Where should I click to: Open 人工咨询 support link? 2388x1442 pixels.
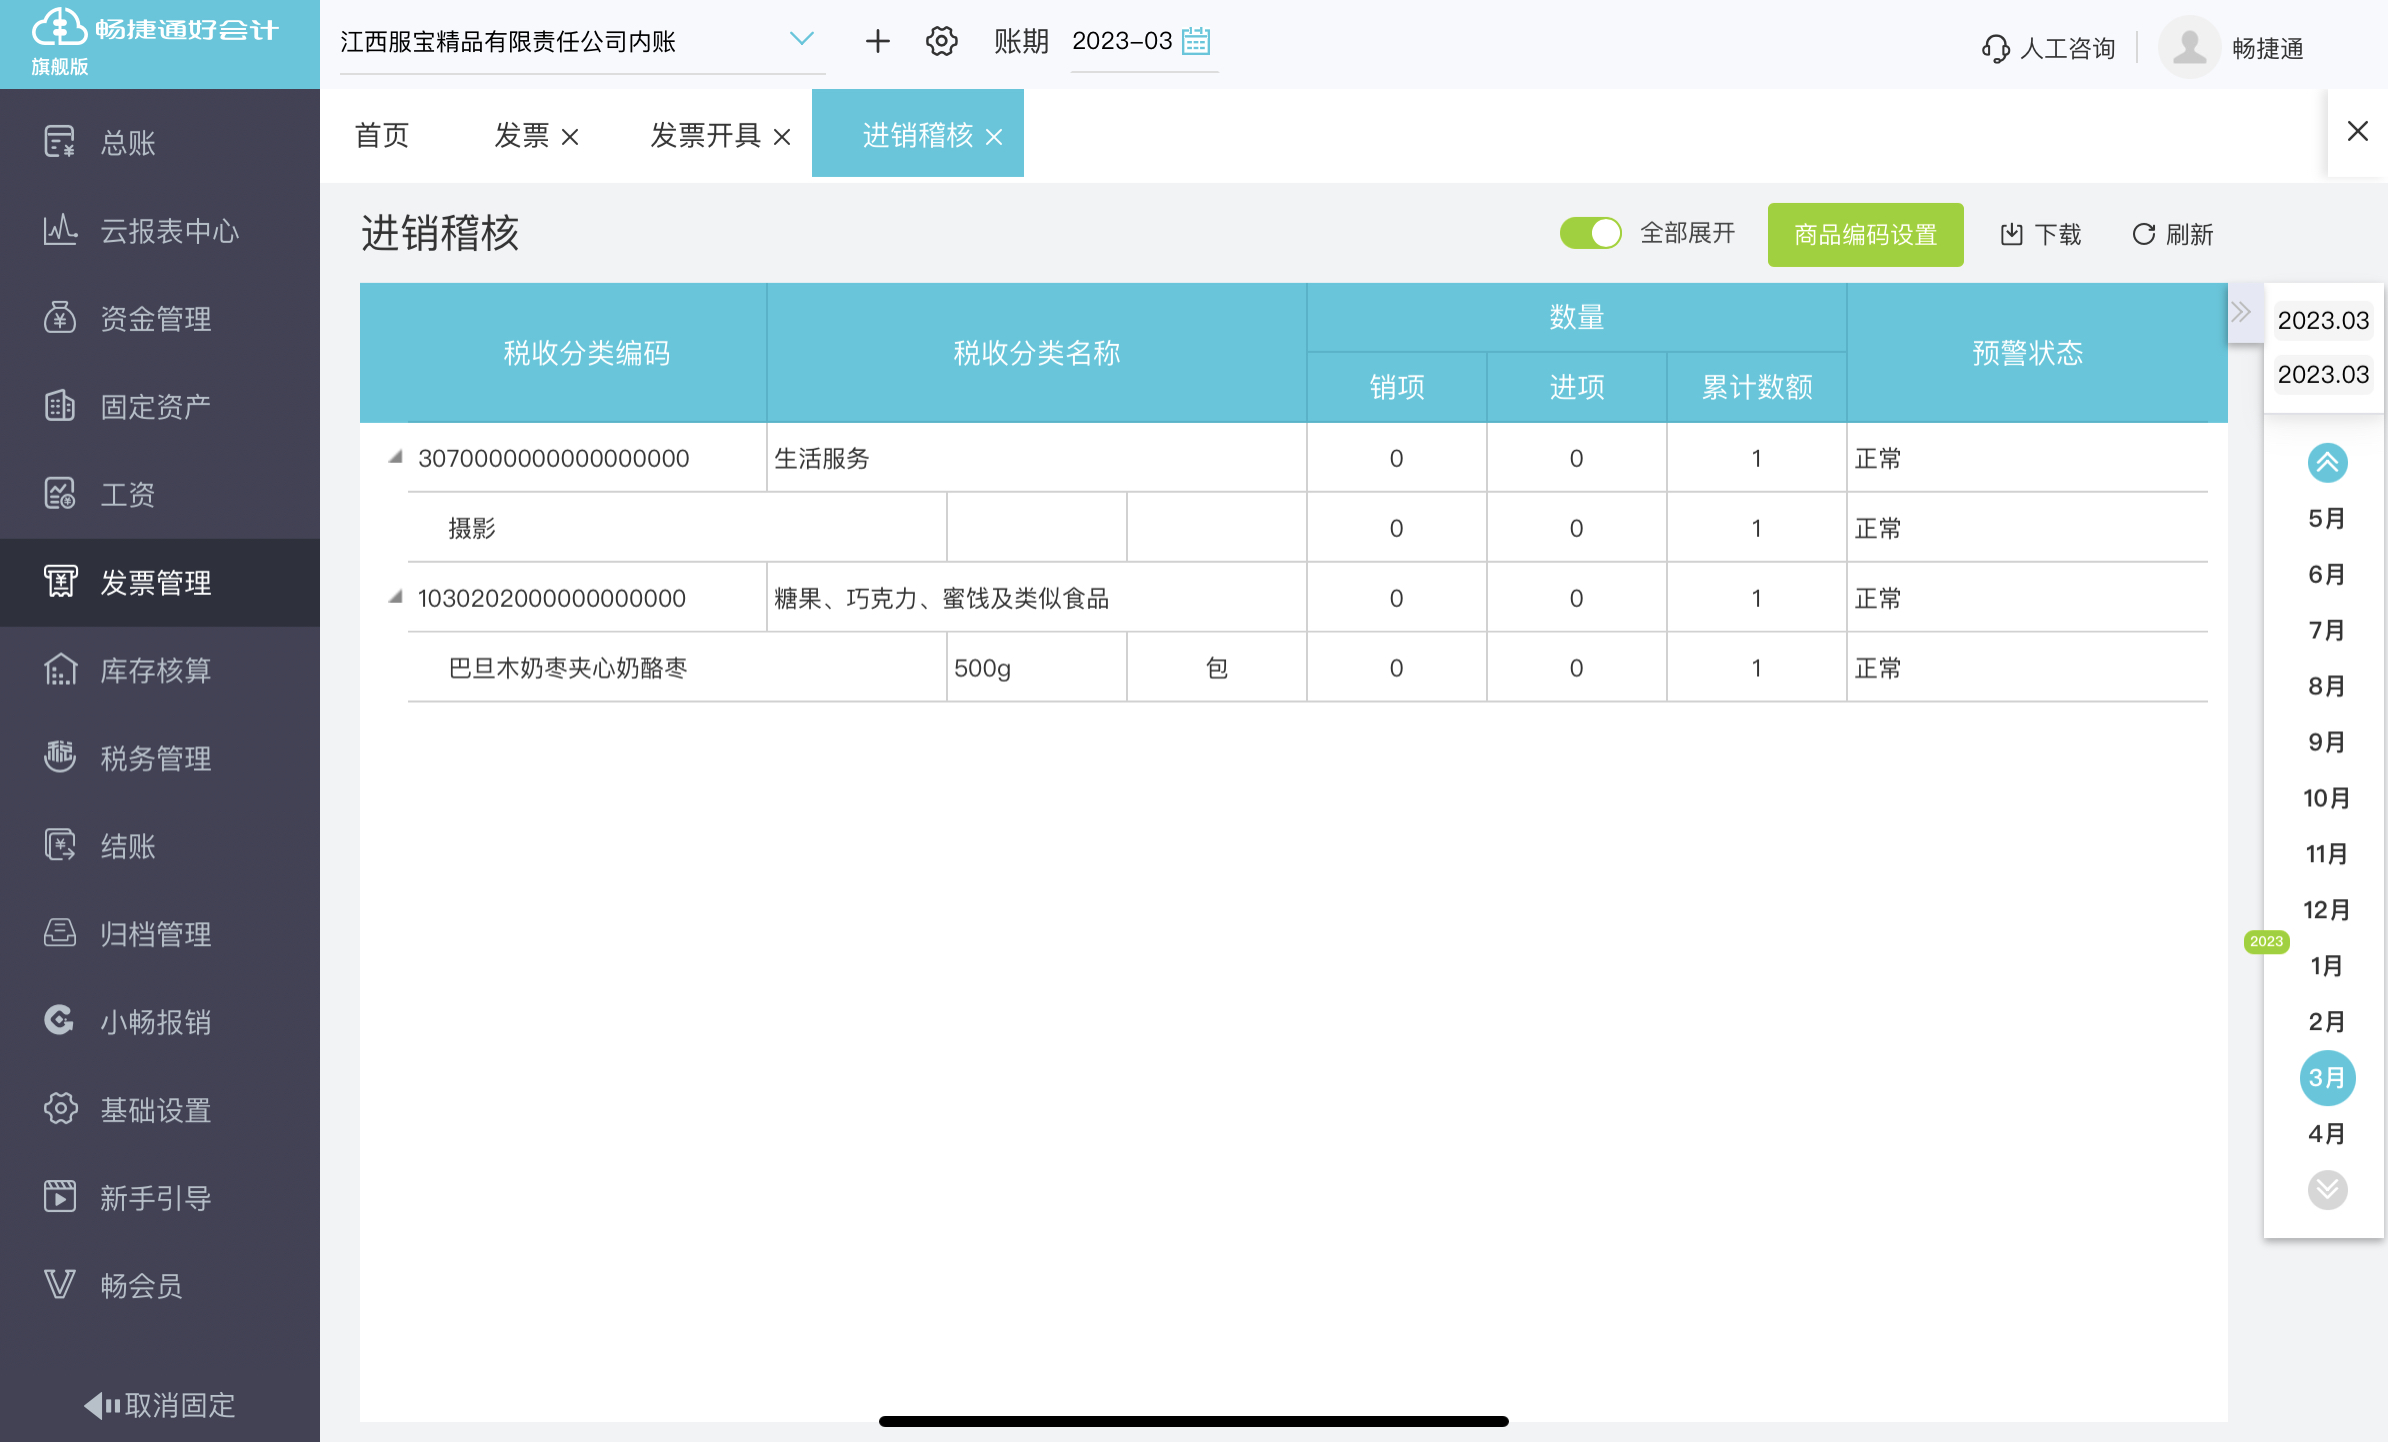pyautogui.click(x=2049, y=48)
